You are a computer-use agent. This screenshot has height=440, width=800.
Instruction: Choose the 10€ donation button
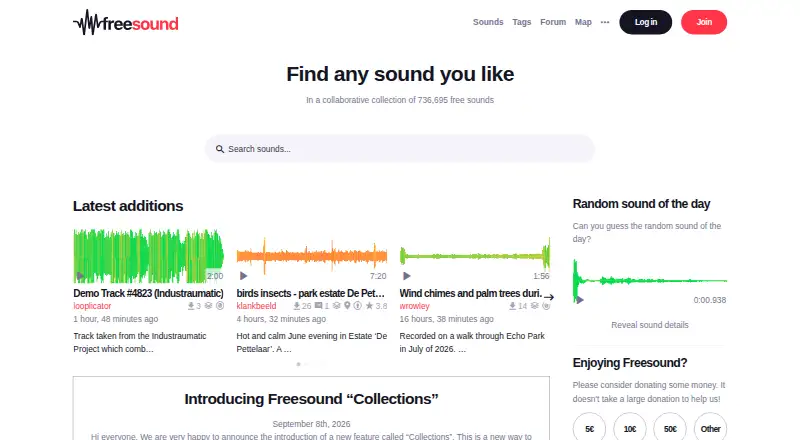click(x=630, y=429)
